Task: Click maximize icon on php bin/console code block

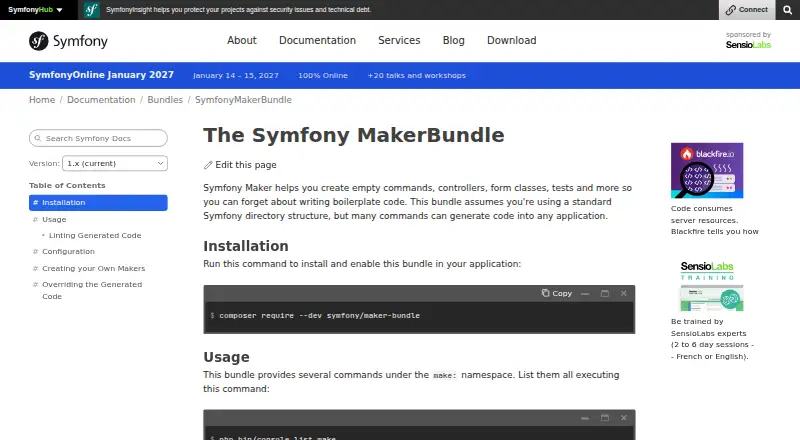Action: (x=605, y=418)
